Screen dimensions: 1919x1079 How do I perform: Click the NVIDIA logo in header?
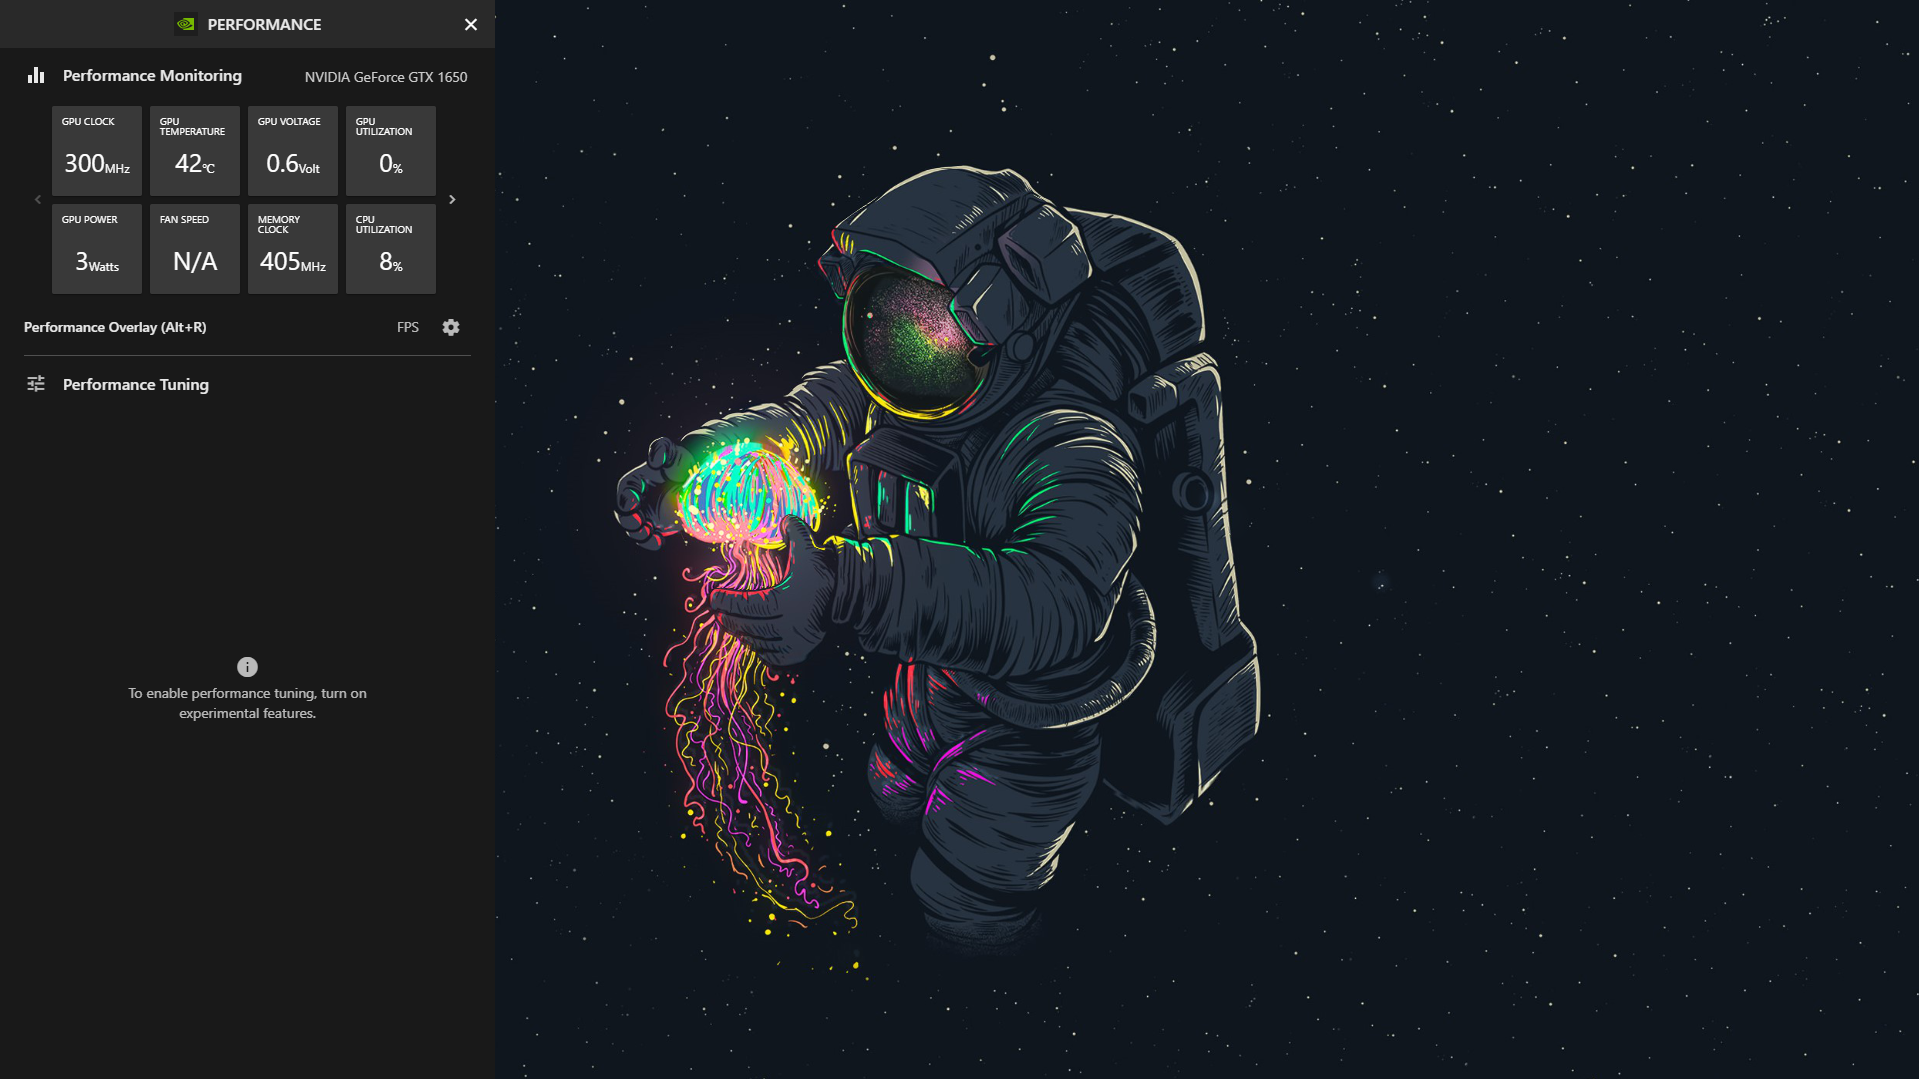(x=186, y=24)
